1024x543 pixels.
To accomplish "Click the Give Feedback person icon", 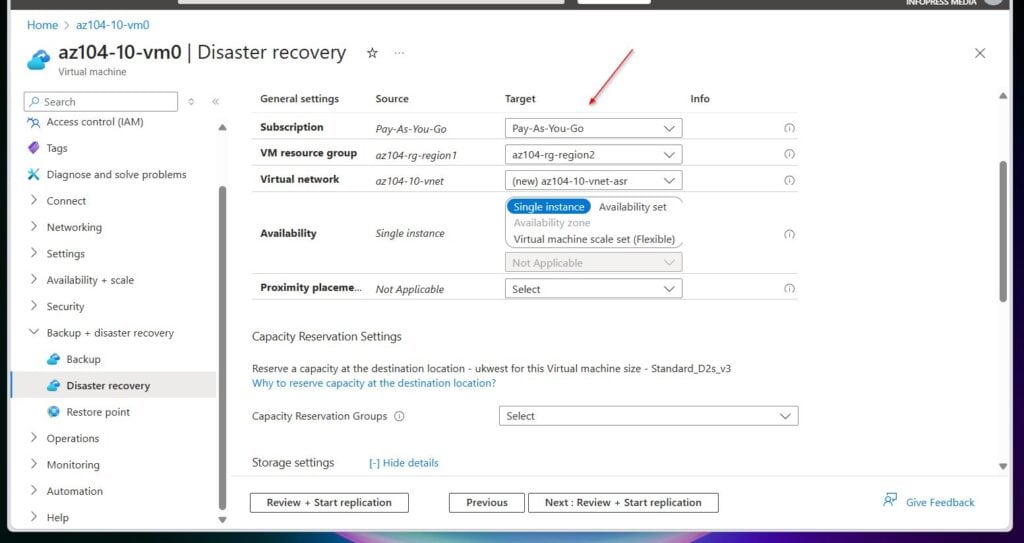I will [x=889, y=501].
